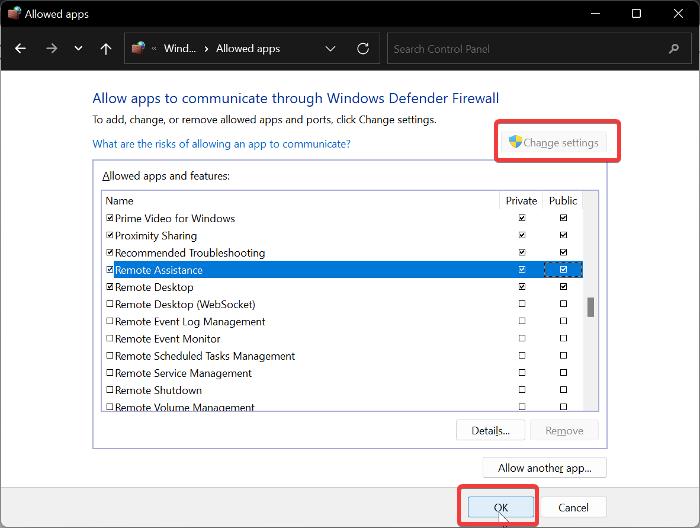The width and height of the screenshot is (700, 528).
Task: Click Allow another app button
Action: 544,468
